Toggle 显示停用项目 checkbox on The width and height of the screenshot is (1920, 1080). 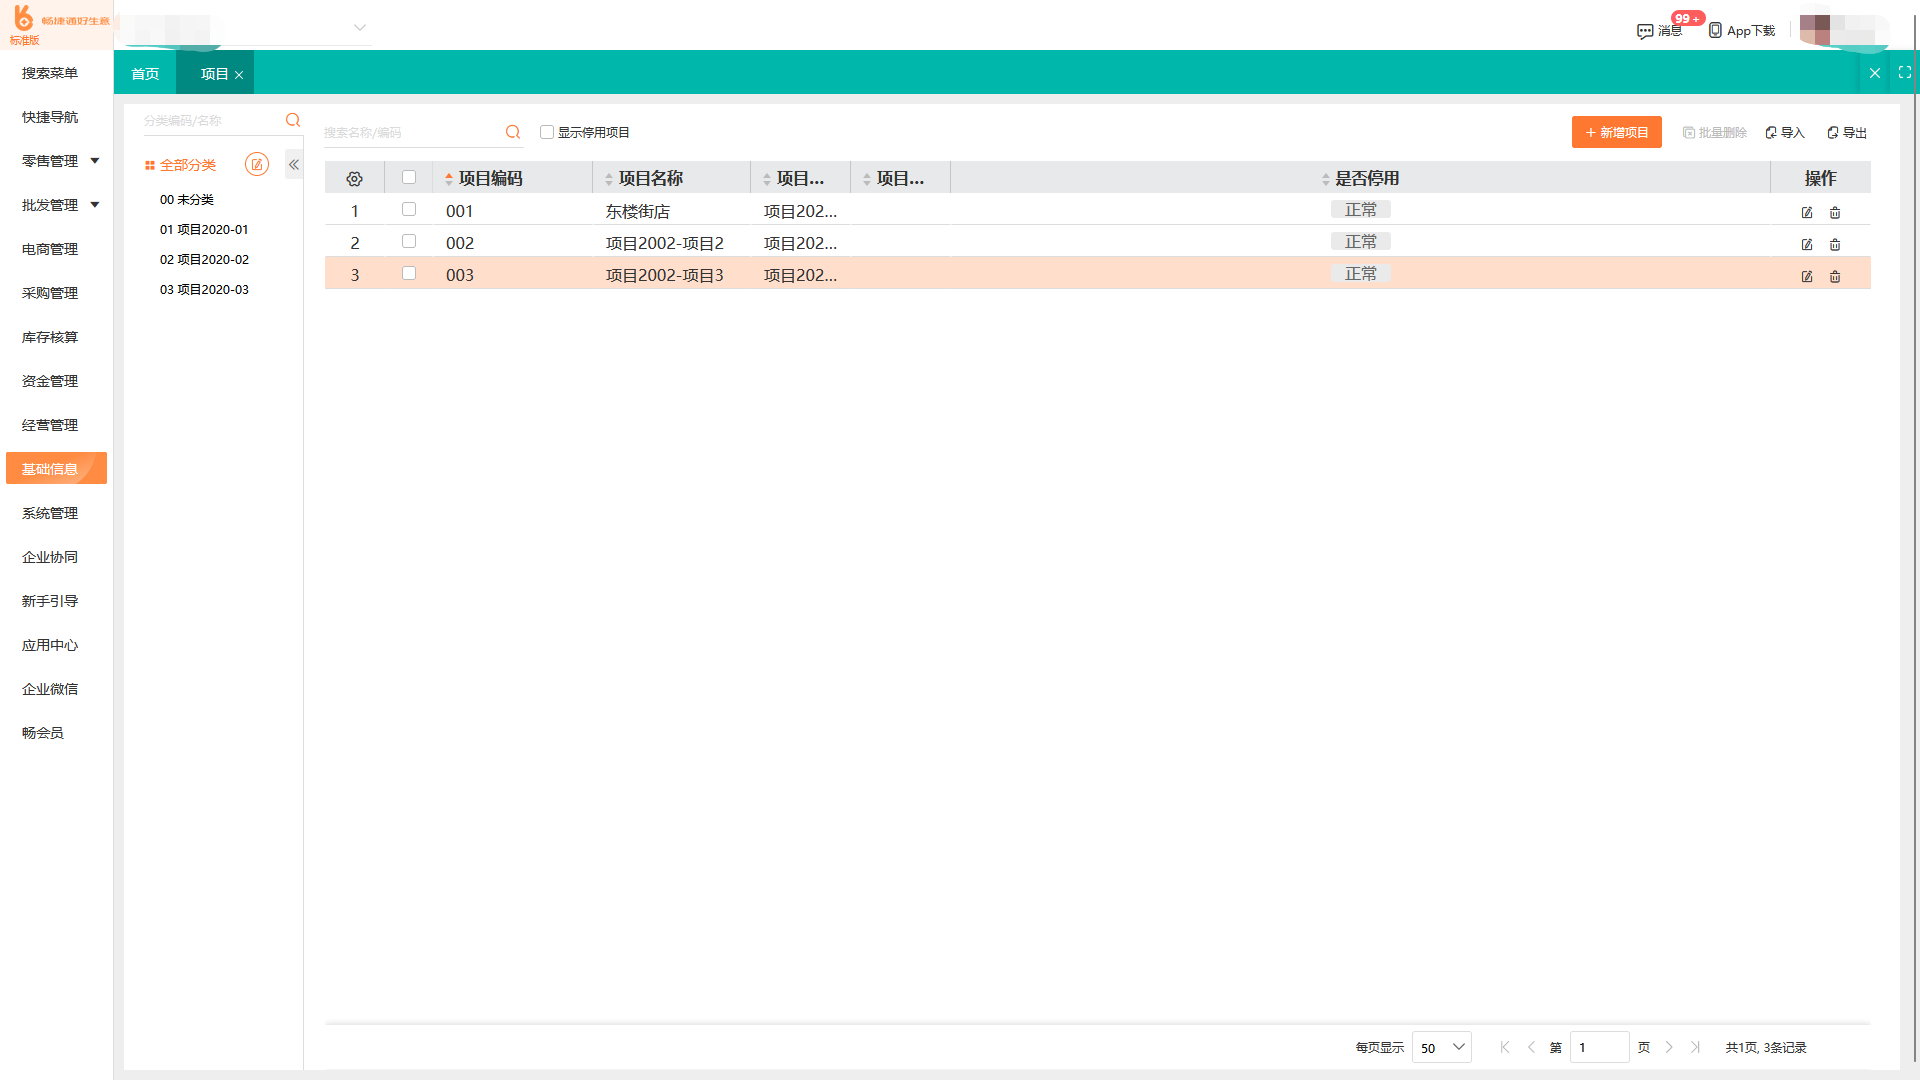546,132
